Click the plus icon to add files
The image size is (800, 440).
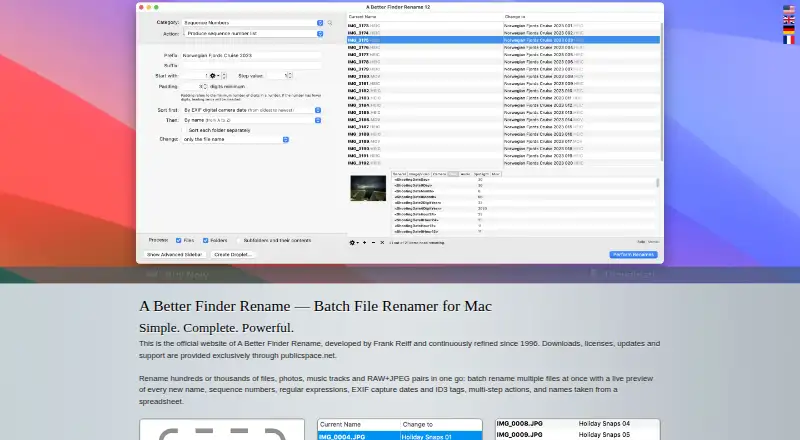[x=365, y=243]
